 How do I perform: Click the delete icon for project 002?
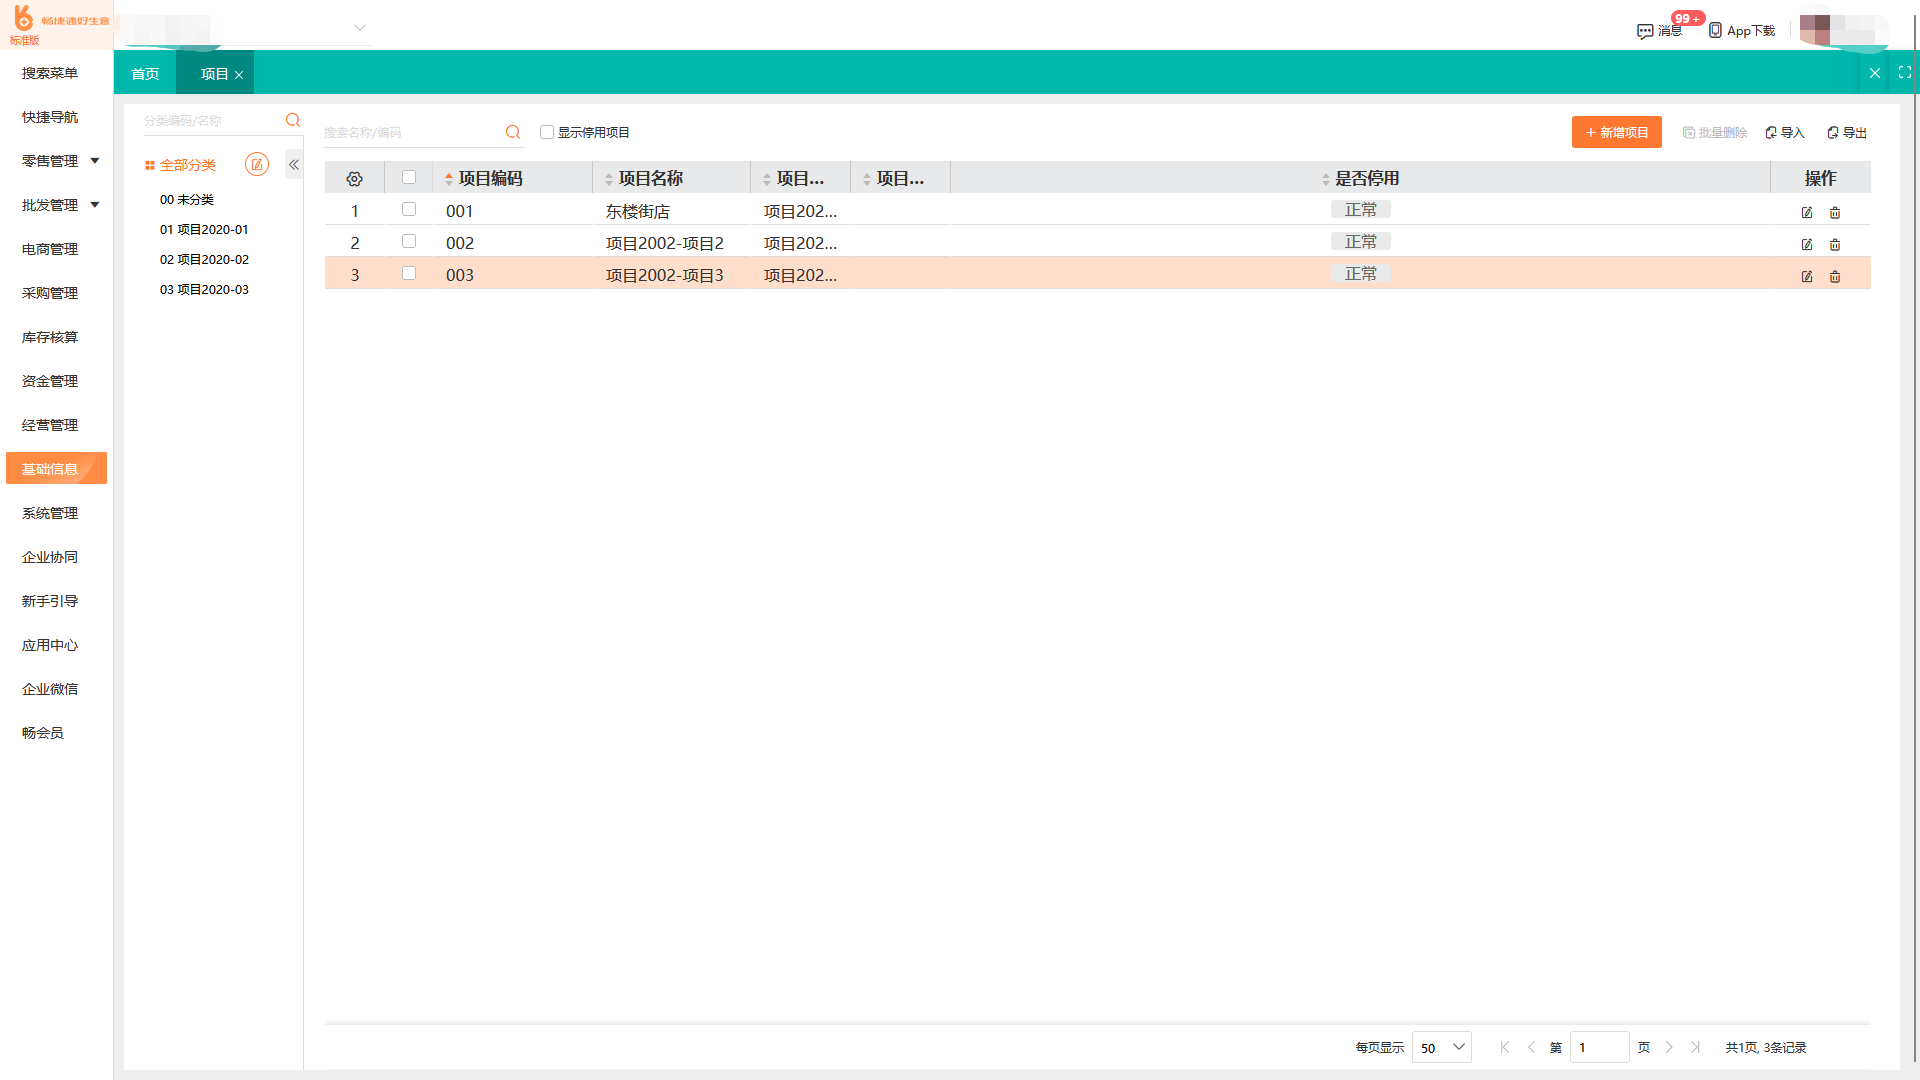coord(1834,243)
